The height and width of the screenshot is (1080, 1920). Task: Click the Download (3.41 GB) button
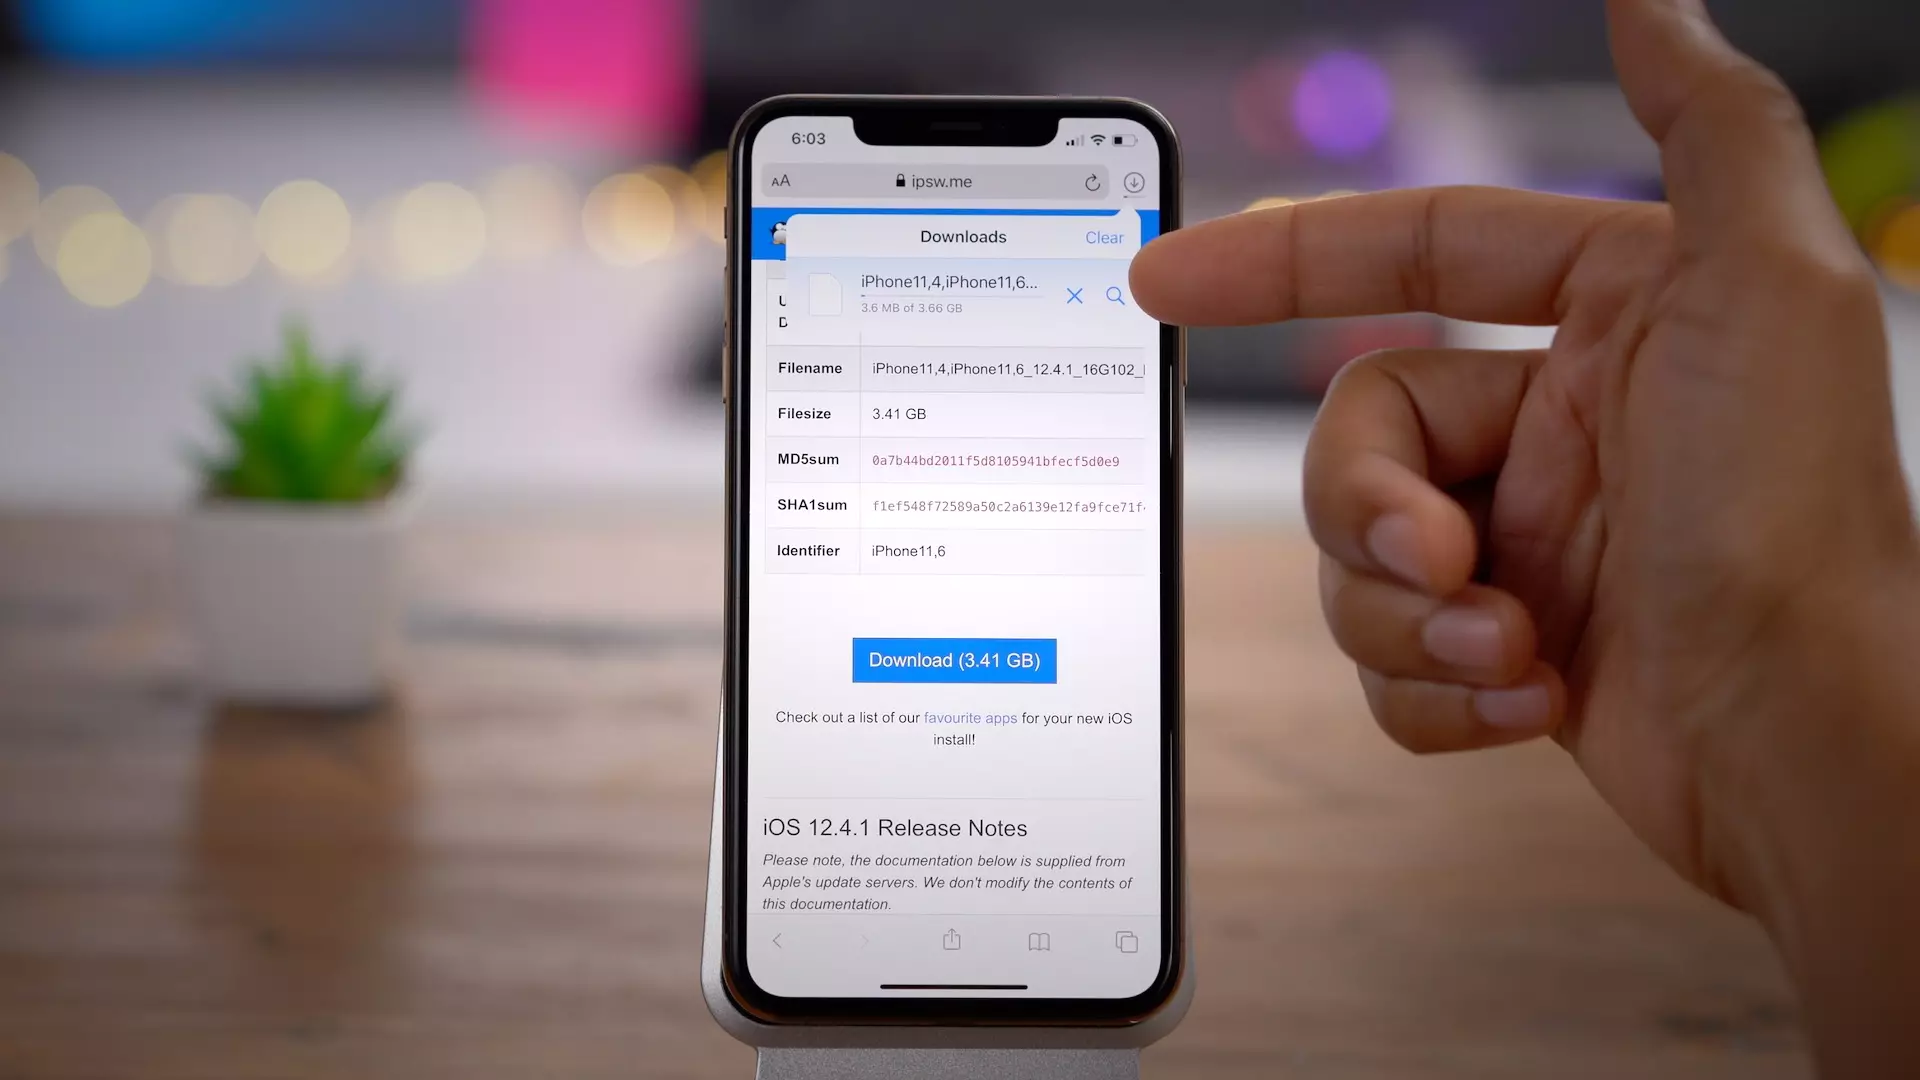[x=953, y=659]
